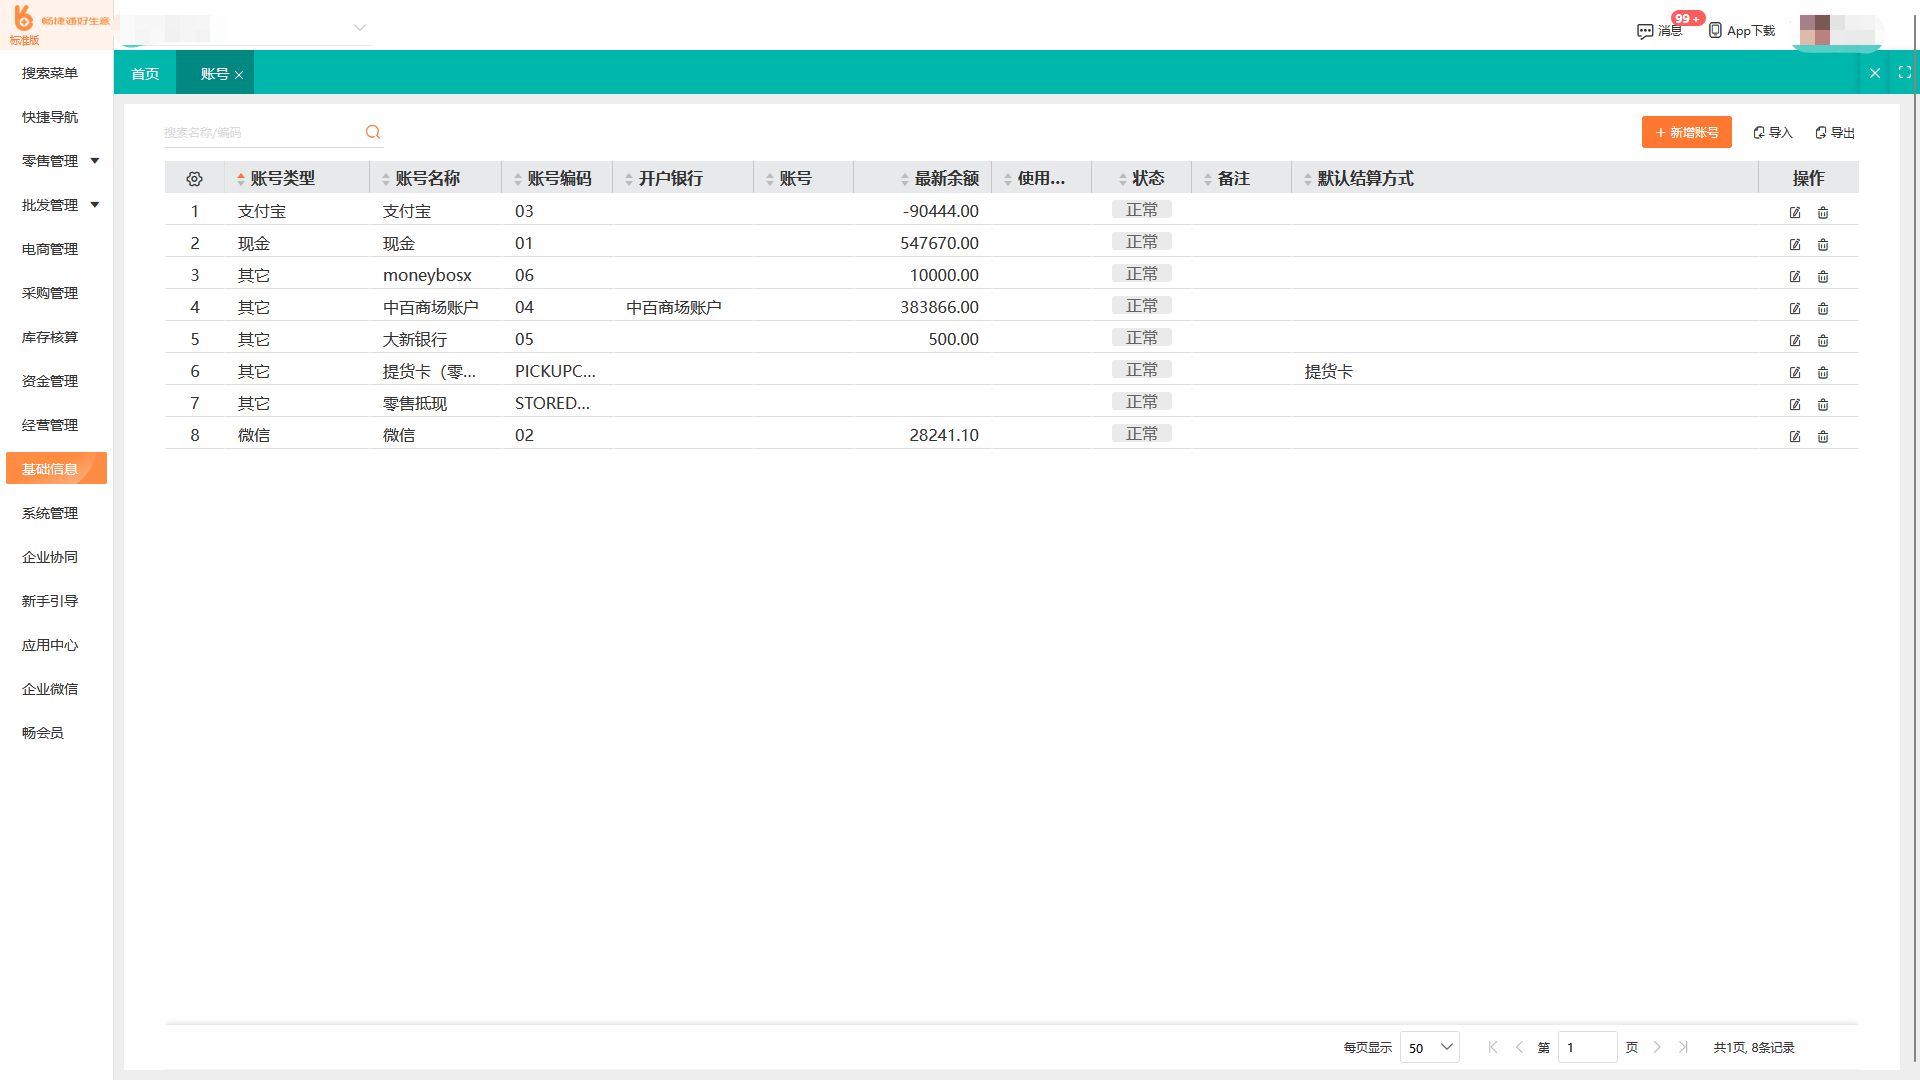Click the settings gear icon in row 1
The width and height of the screenshot is (1920, 1080).
194,179
